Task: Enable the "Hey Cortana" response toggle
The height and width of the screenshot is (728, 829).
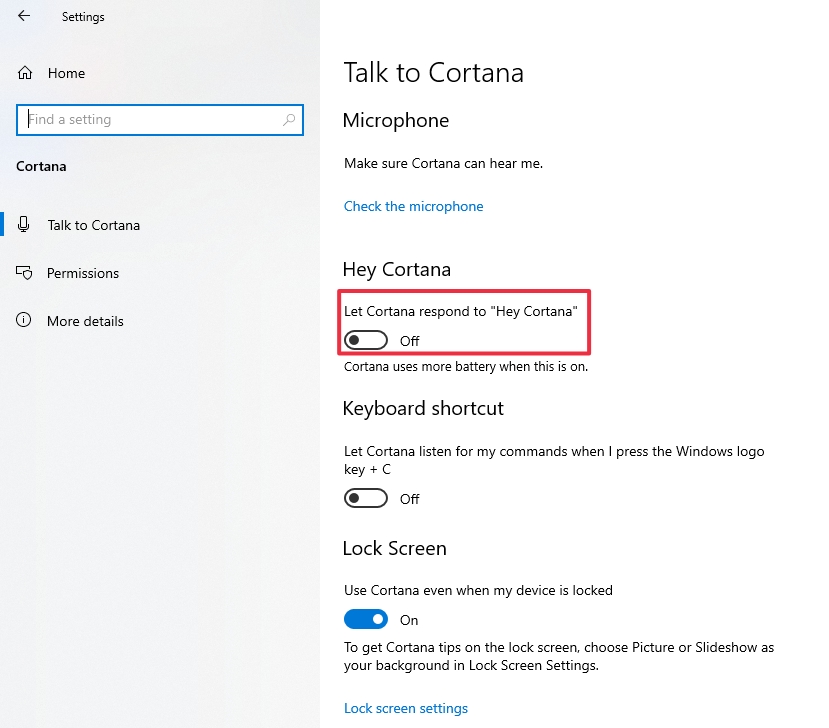Action: (x=366, y=340)
